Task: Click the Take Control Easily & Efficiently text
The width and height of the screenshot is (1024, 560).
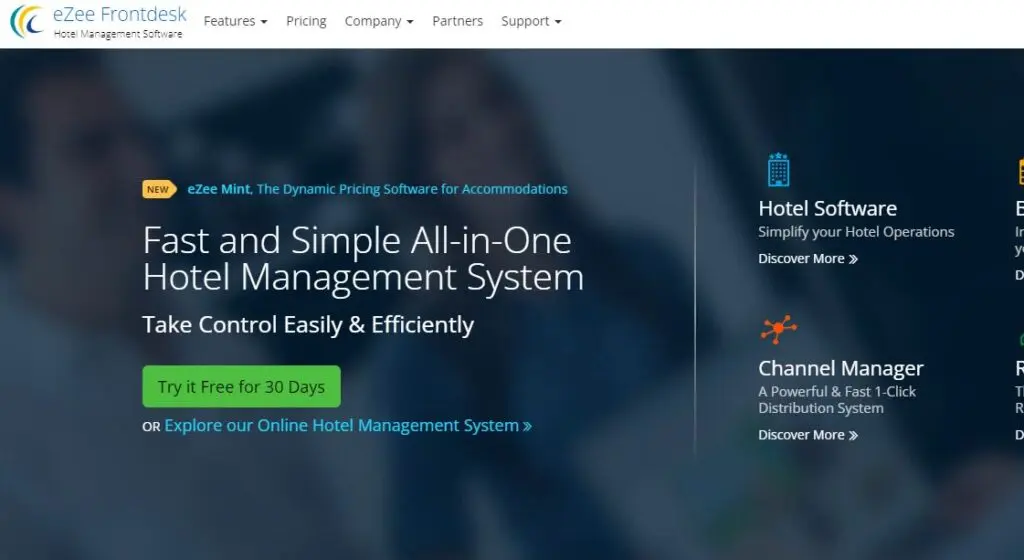Action: click(308, 325)
